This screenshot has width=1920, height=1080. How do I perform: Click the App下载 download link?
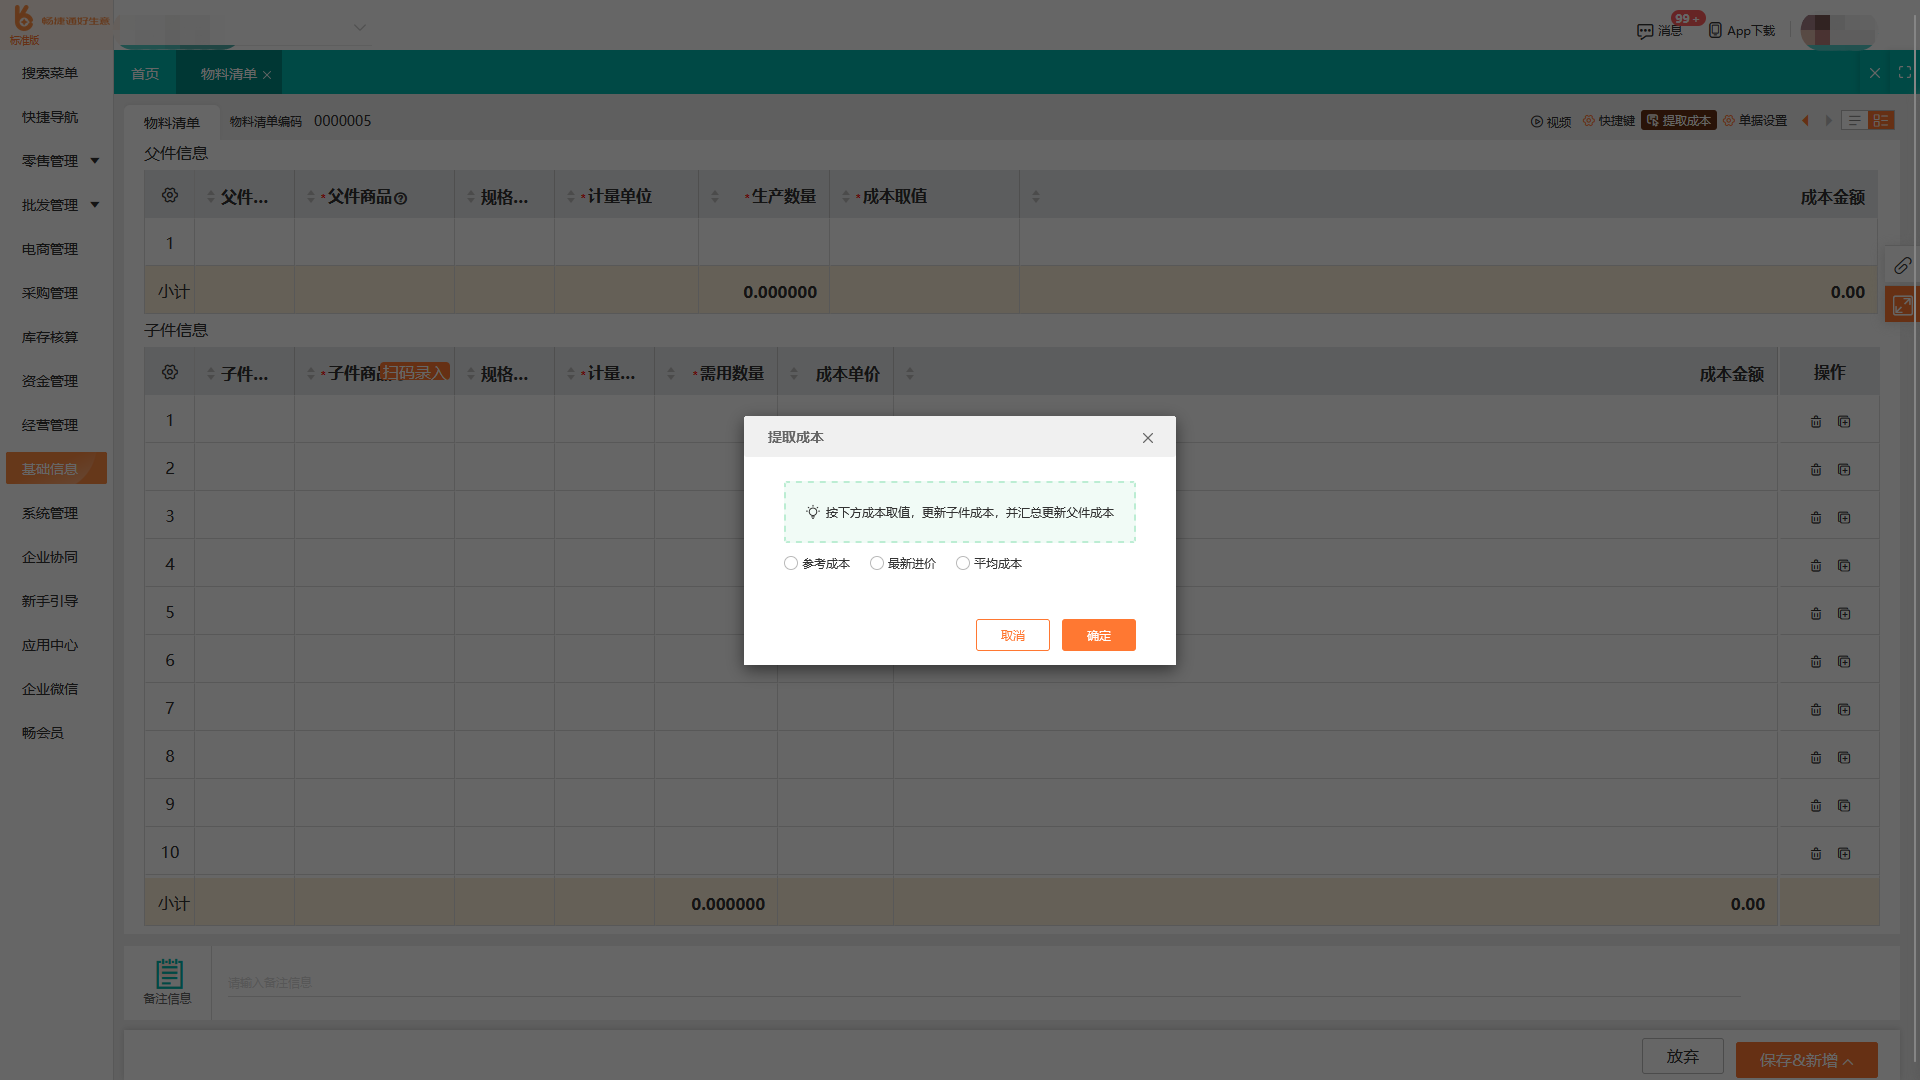(x=1741, y=29)
